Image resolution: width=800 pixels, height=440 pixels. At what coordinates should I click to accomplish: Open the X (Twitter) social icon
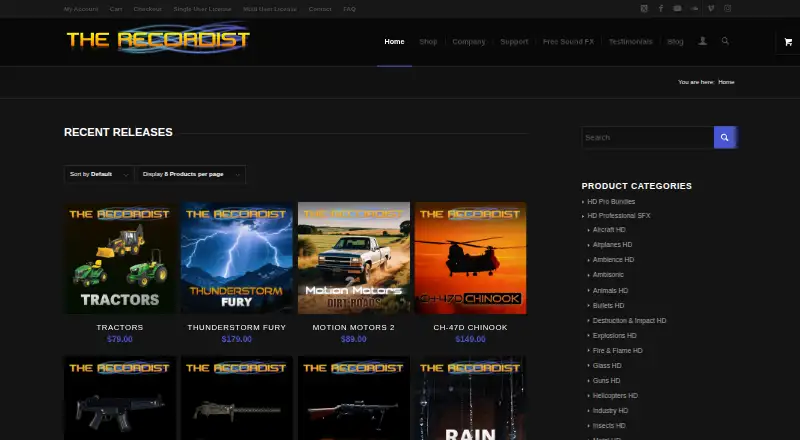coord(644,9)
